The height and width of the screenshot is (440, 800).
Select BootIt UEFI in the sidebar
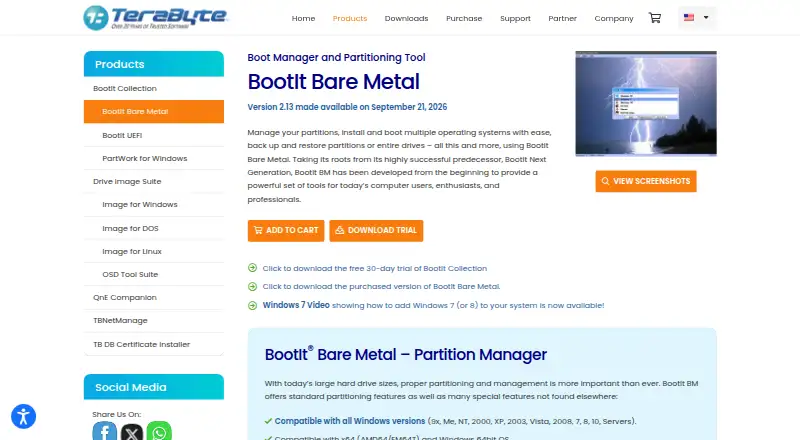tap(154, 135)
